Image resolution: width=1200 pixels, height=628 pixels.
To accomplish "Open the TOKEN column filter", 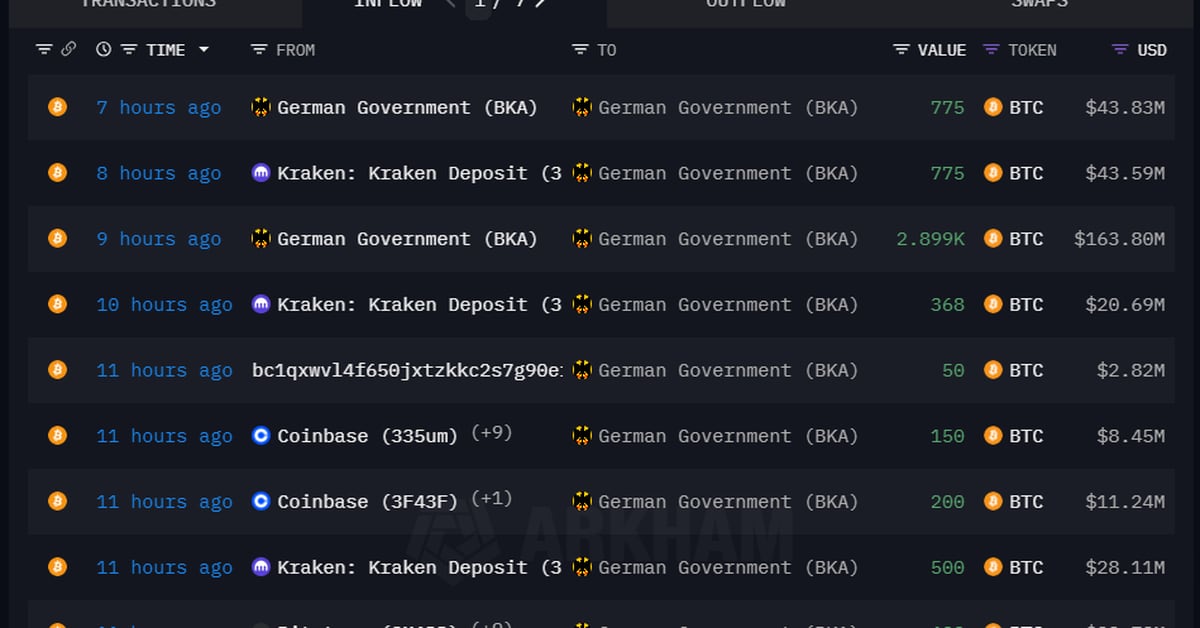I will (x=991, y=50).
